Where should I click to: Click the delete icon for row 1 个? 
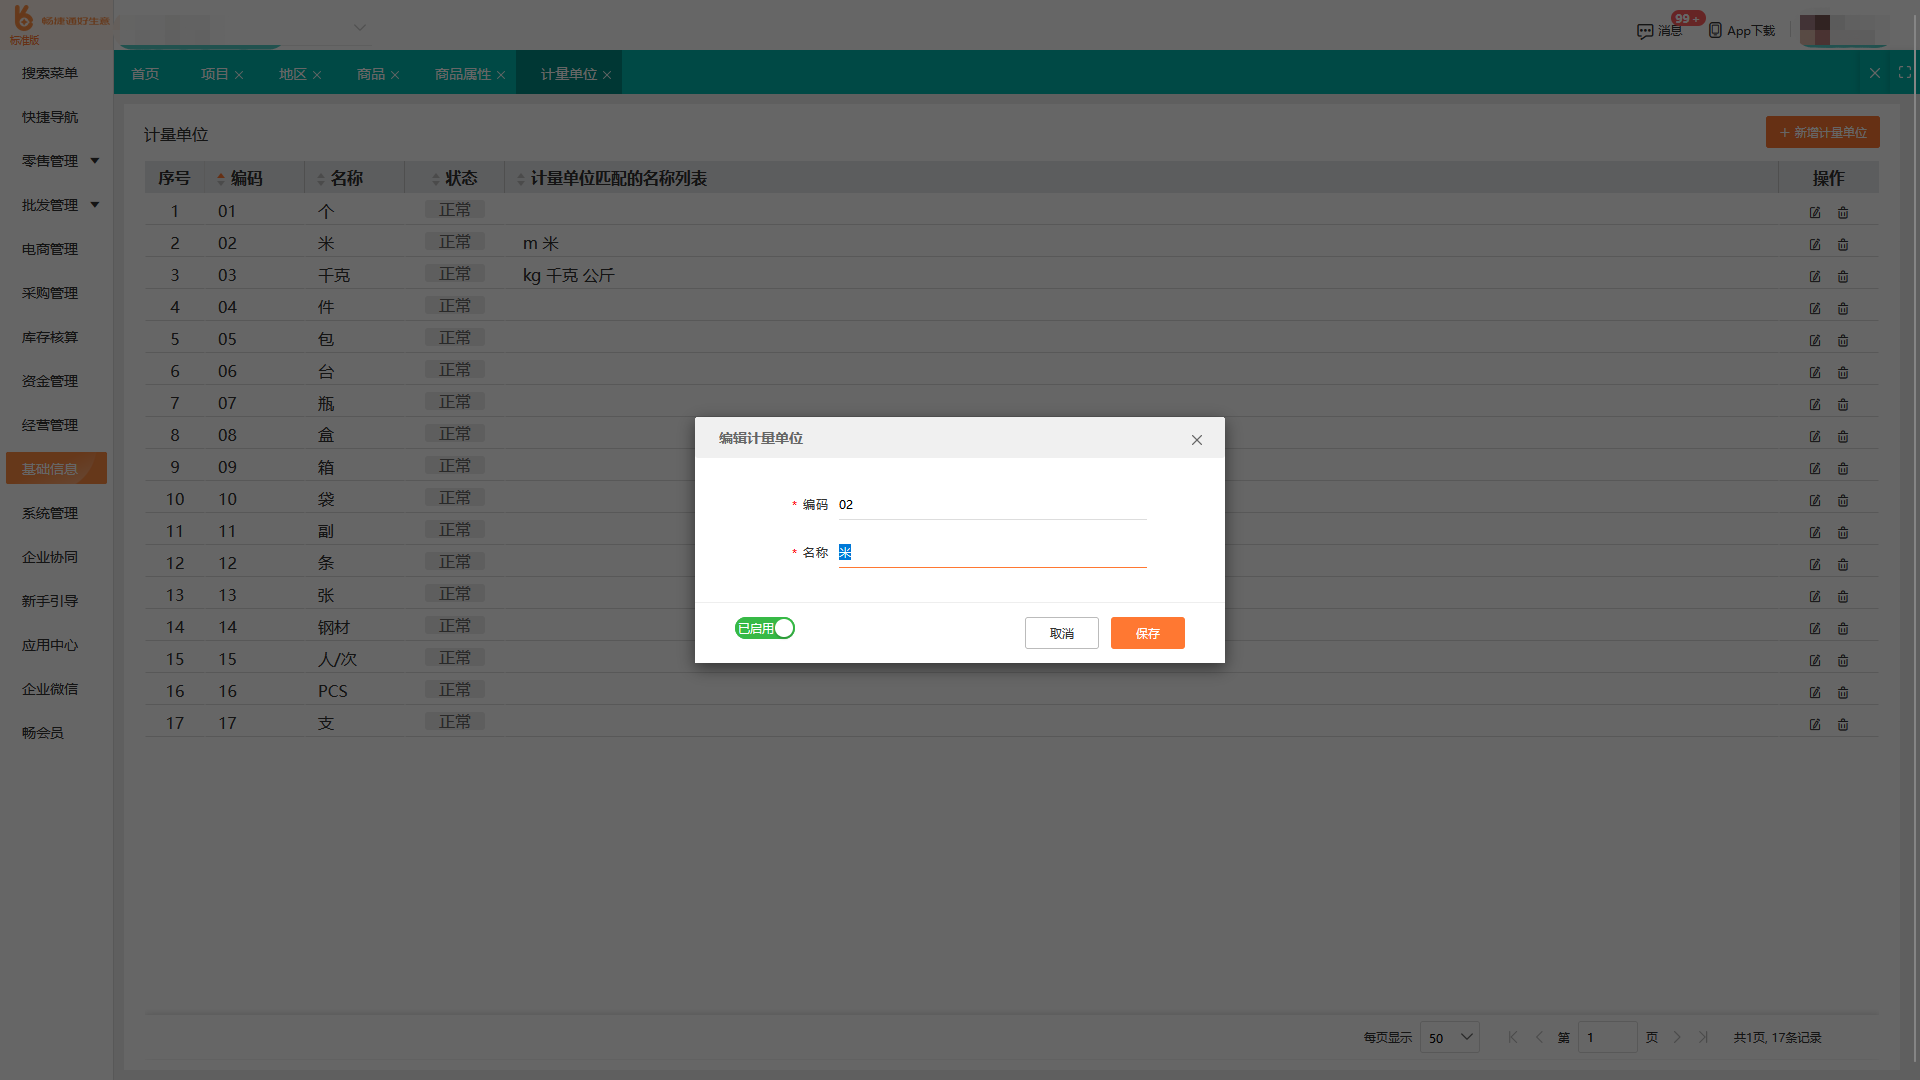tap(1844, 212)
